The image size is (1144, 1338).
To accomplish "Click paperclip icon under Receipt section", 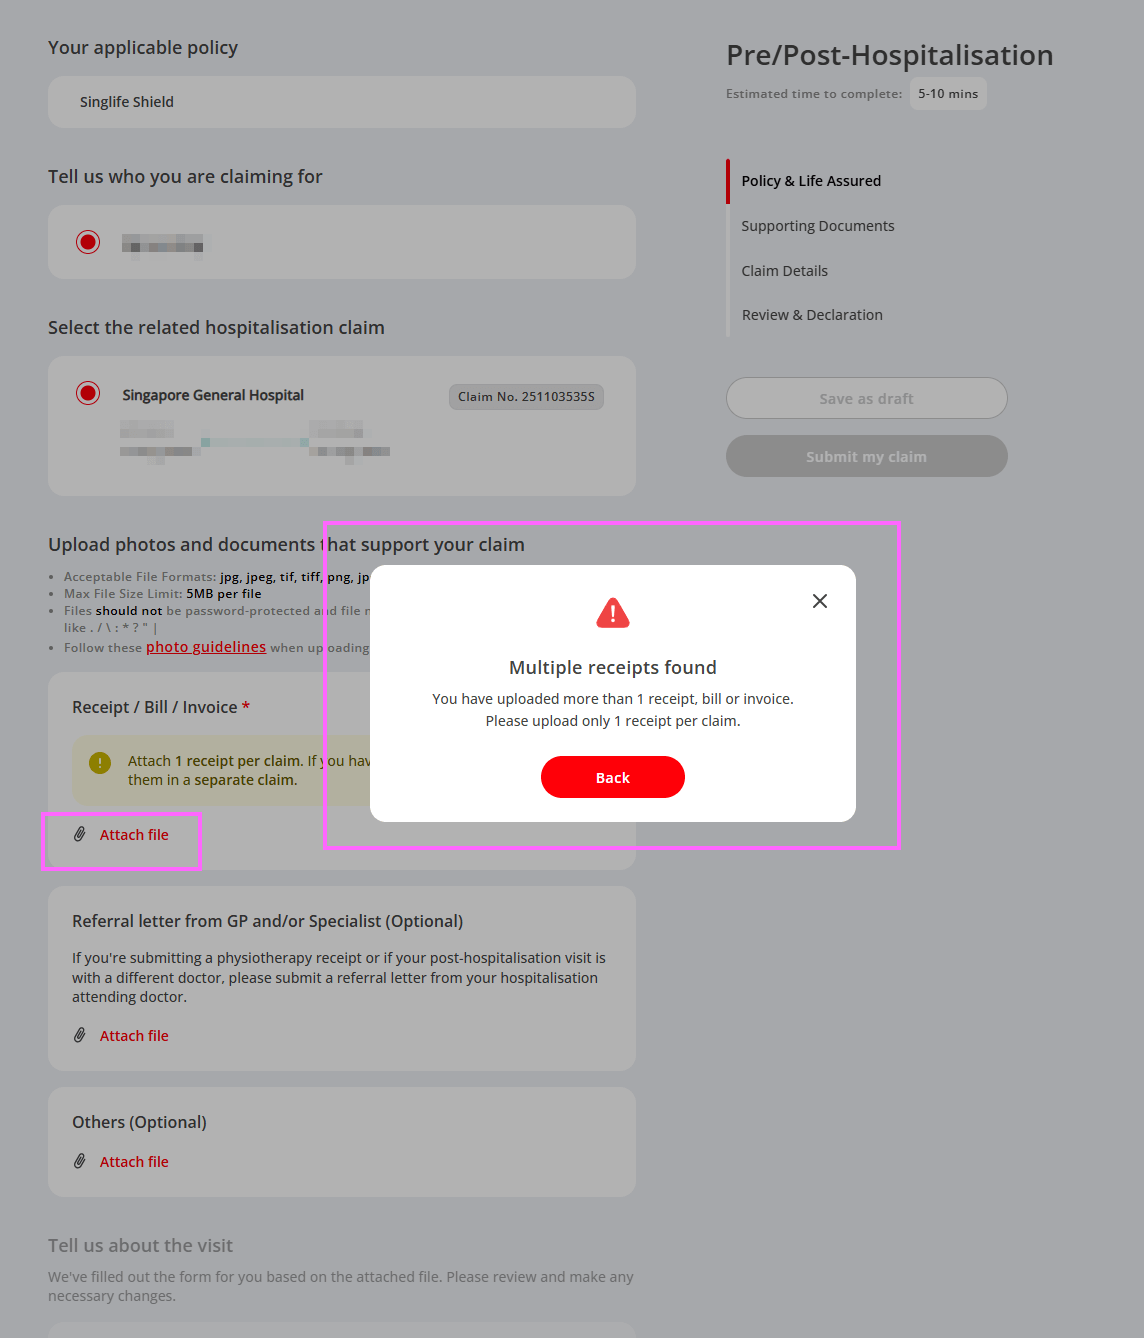I will [80, 834].
